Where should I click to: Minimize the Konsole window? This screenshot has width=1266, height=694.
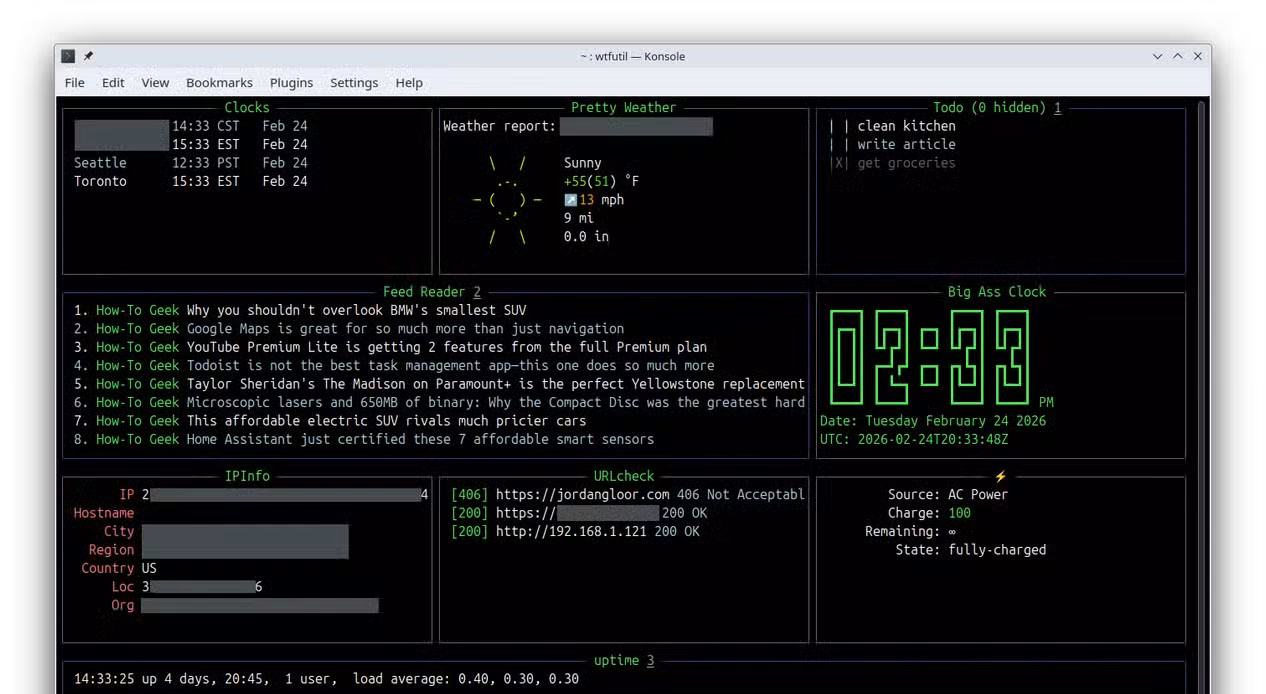click(1157, 56)
